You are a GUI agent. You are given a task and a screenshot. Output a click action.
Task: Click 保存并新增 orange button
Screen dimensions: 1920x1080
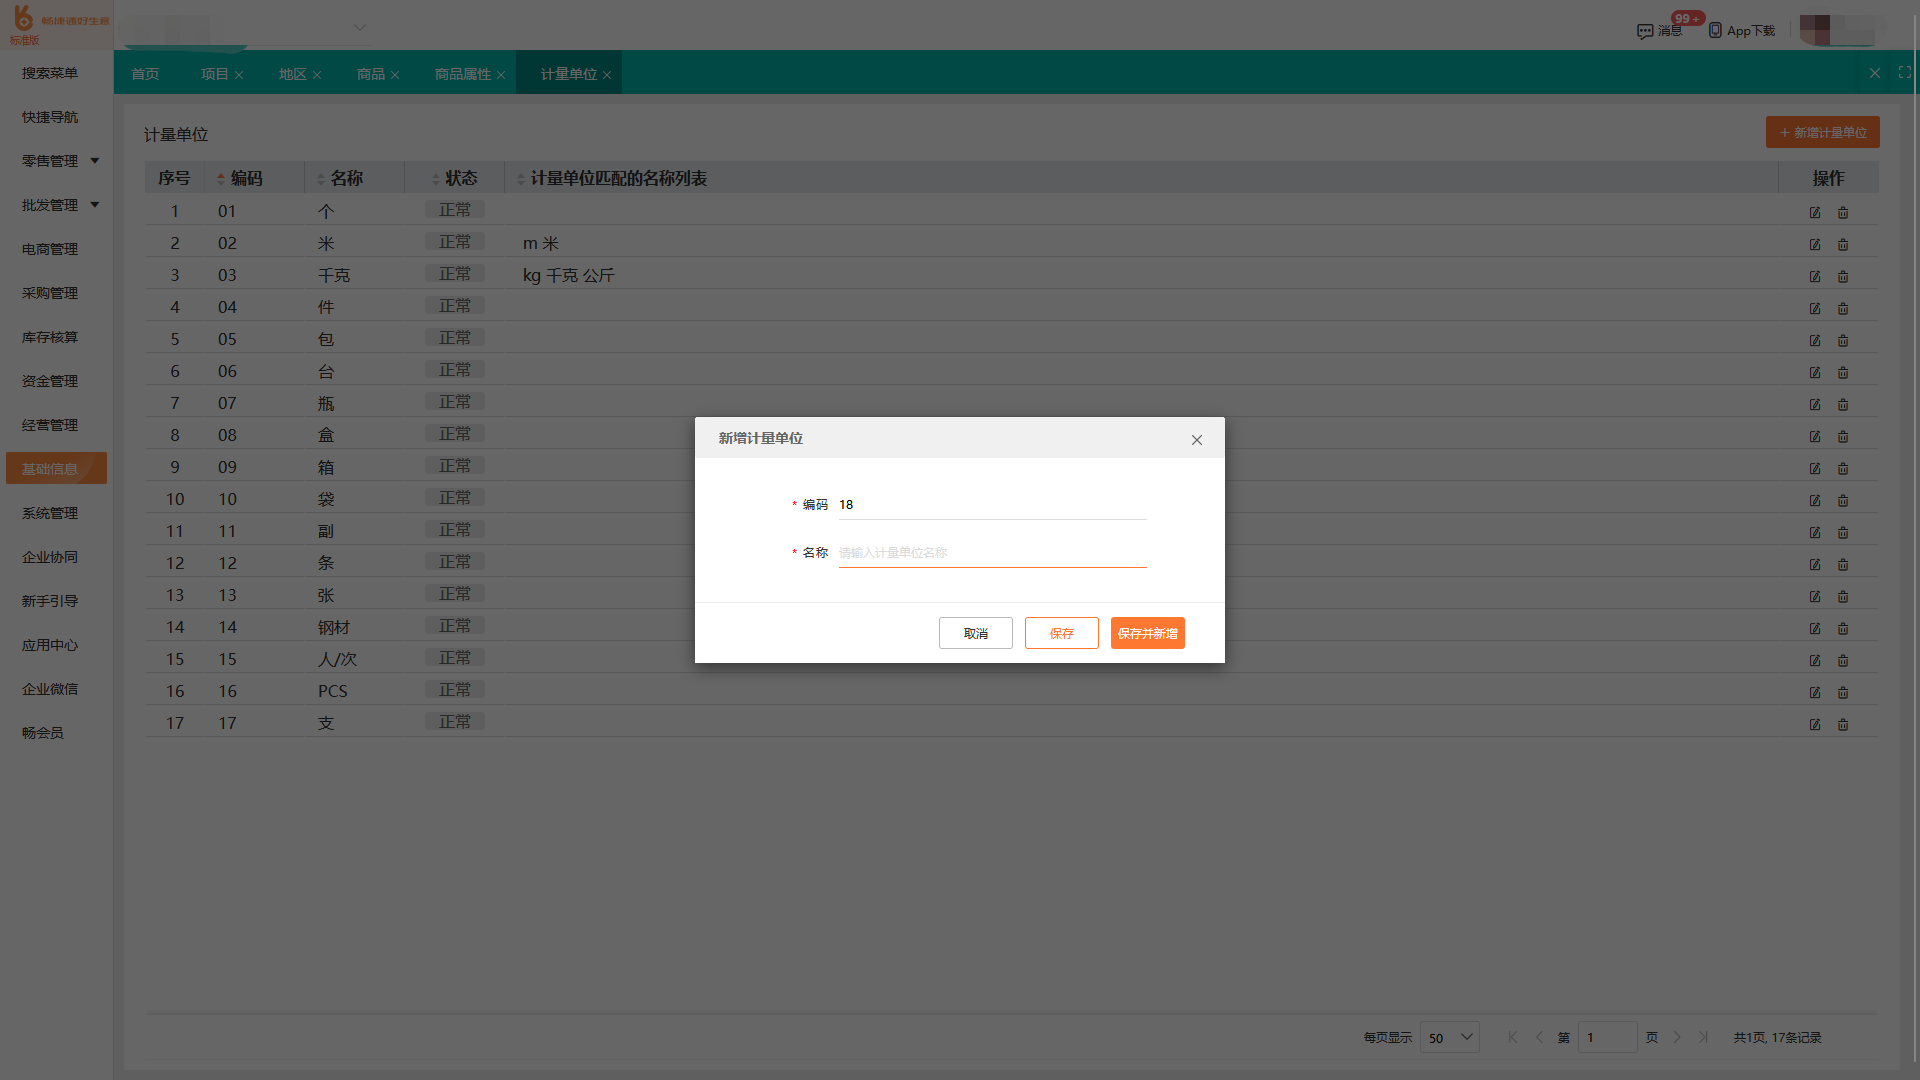pos(1146,633)
